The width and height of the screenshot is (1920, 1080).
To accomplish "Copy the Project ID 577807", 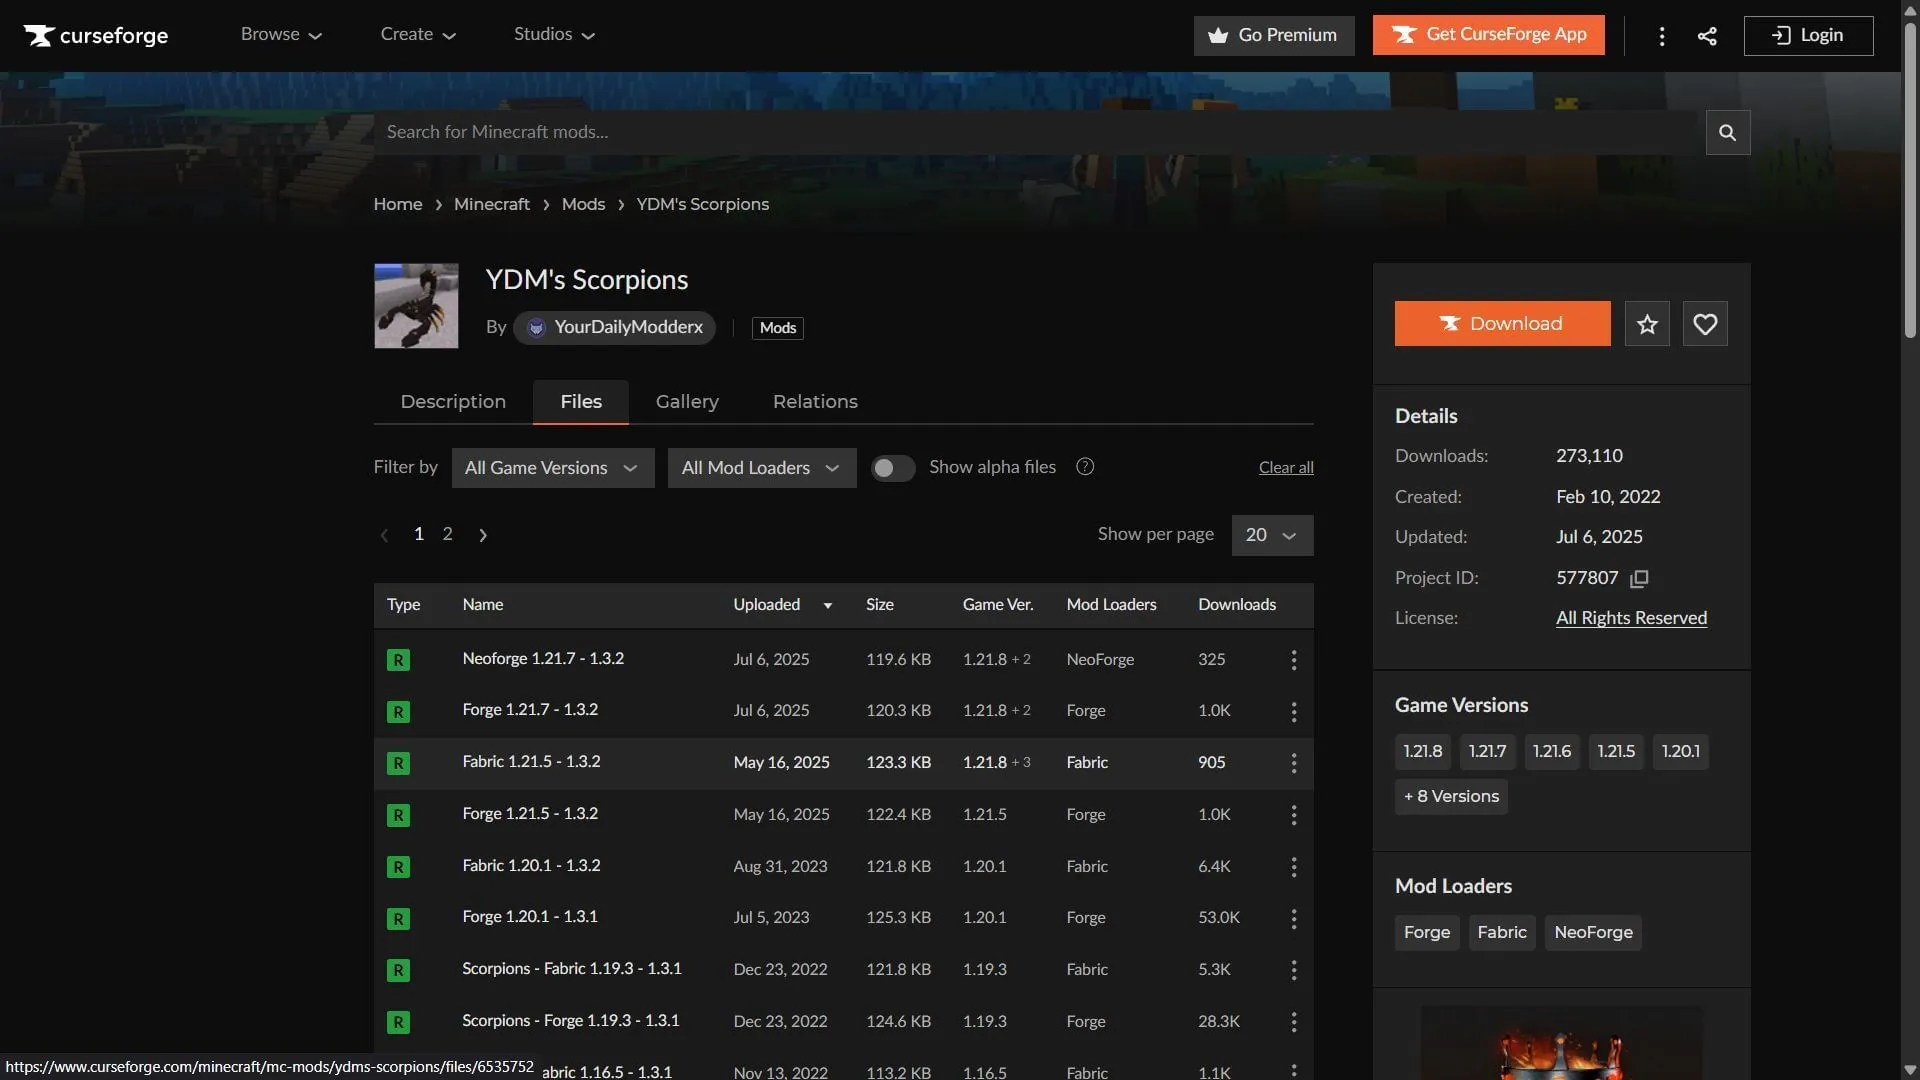I will pos(1639,578).
